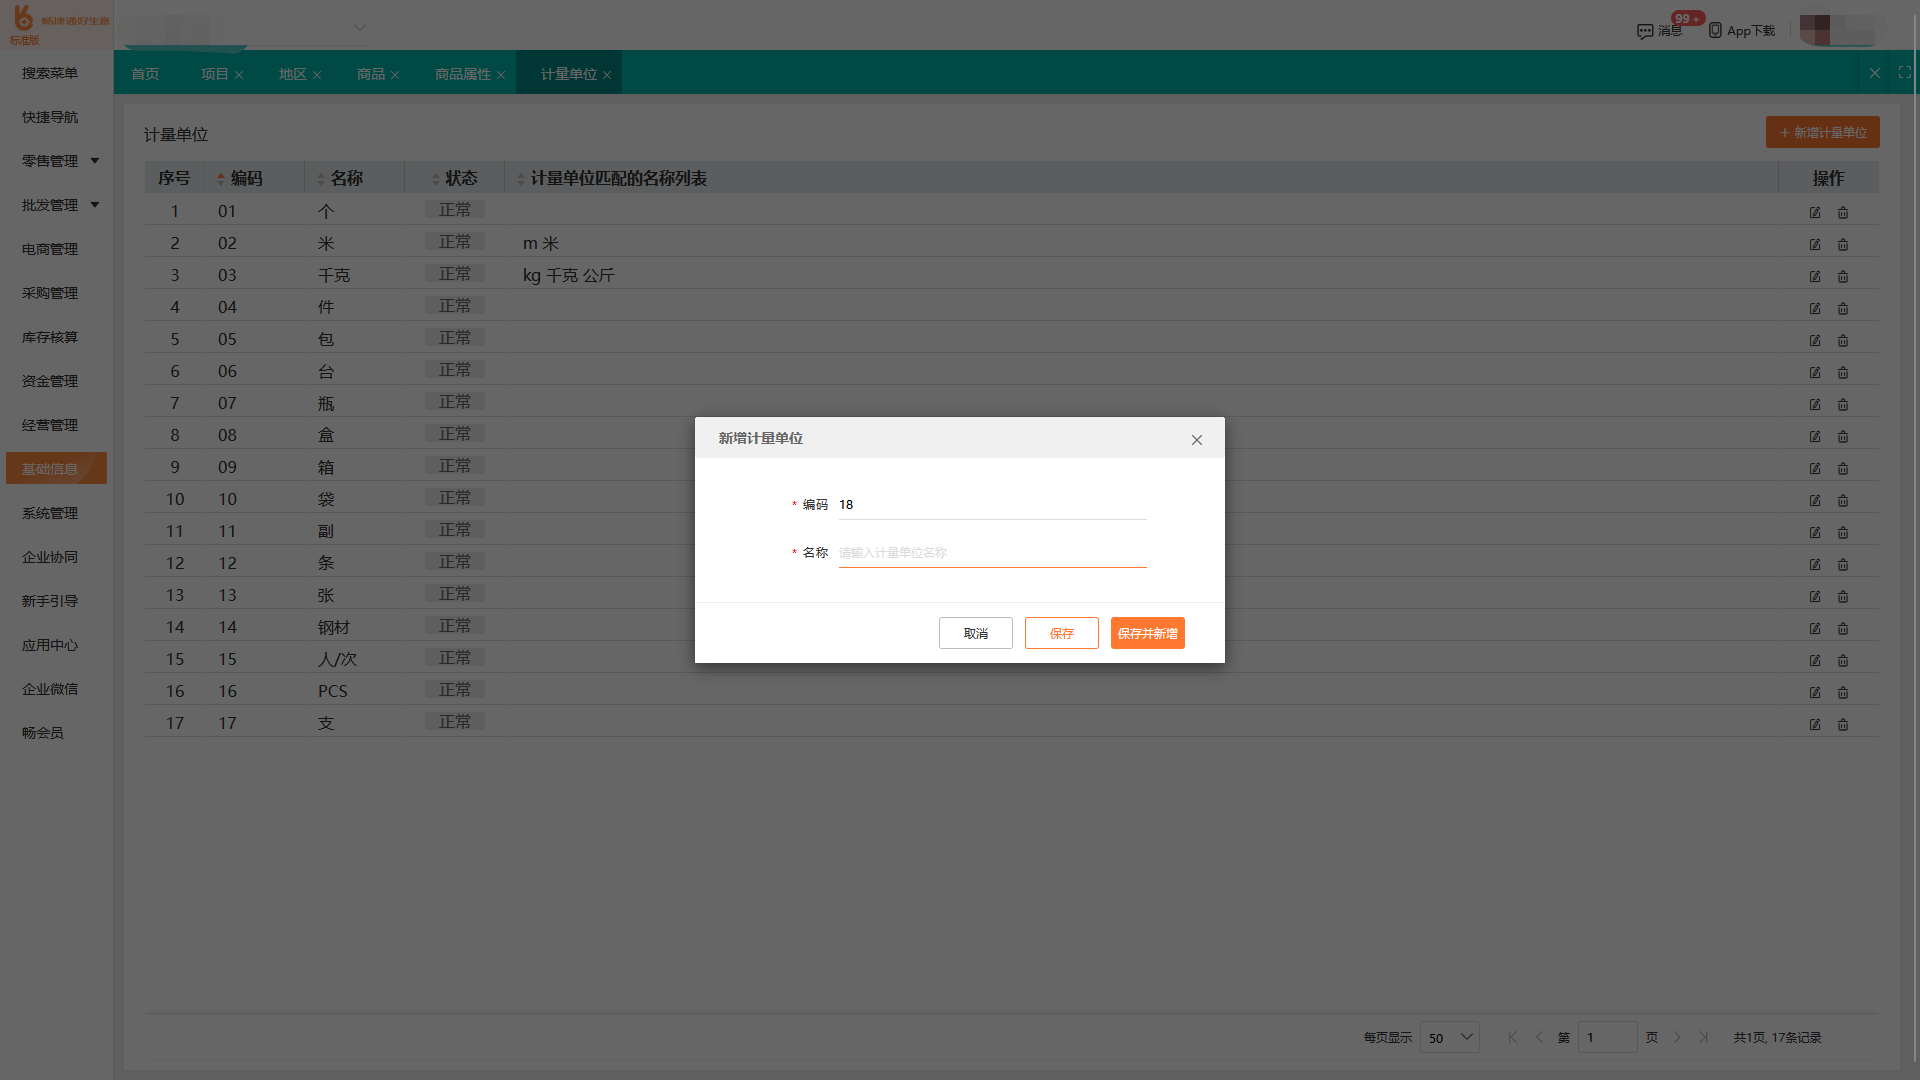Click 保存并新增 button in dialog
This screenshot has width=1920, height=1080.
coord(1147,633)
